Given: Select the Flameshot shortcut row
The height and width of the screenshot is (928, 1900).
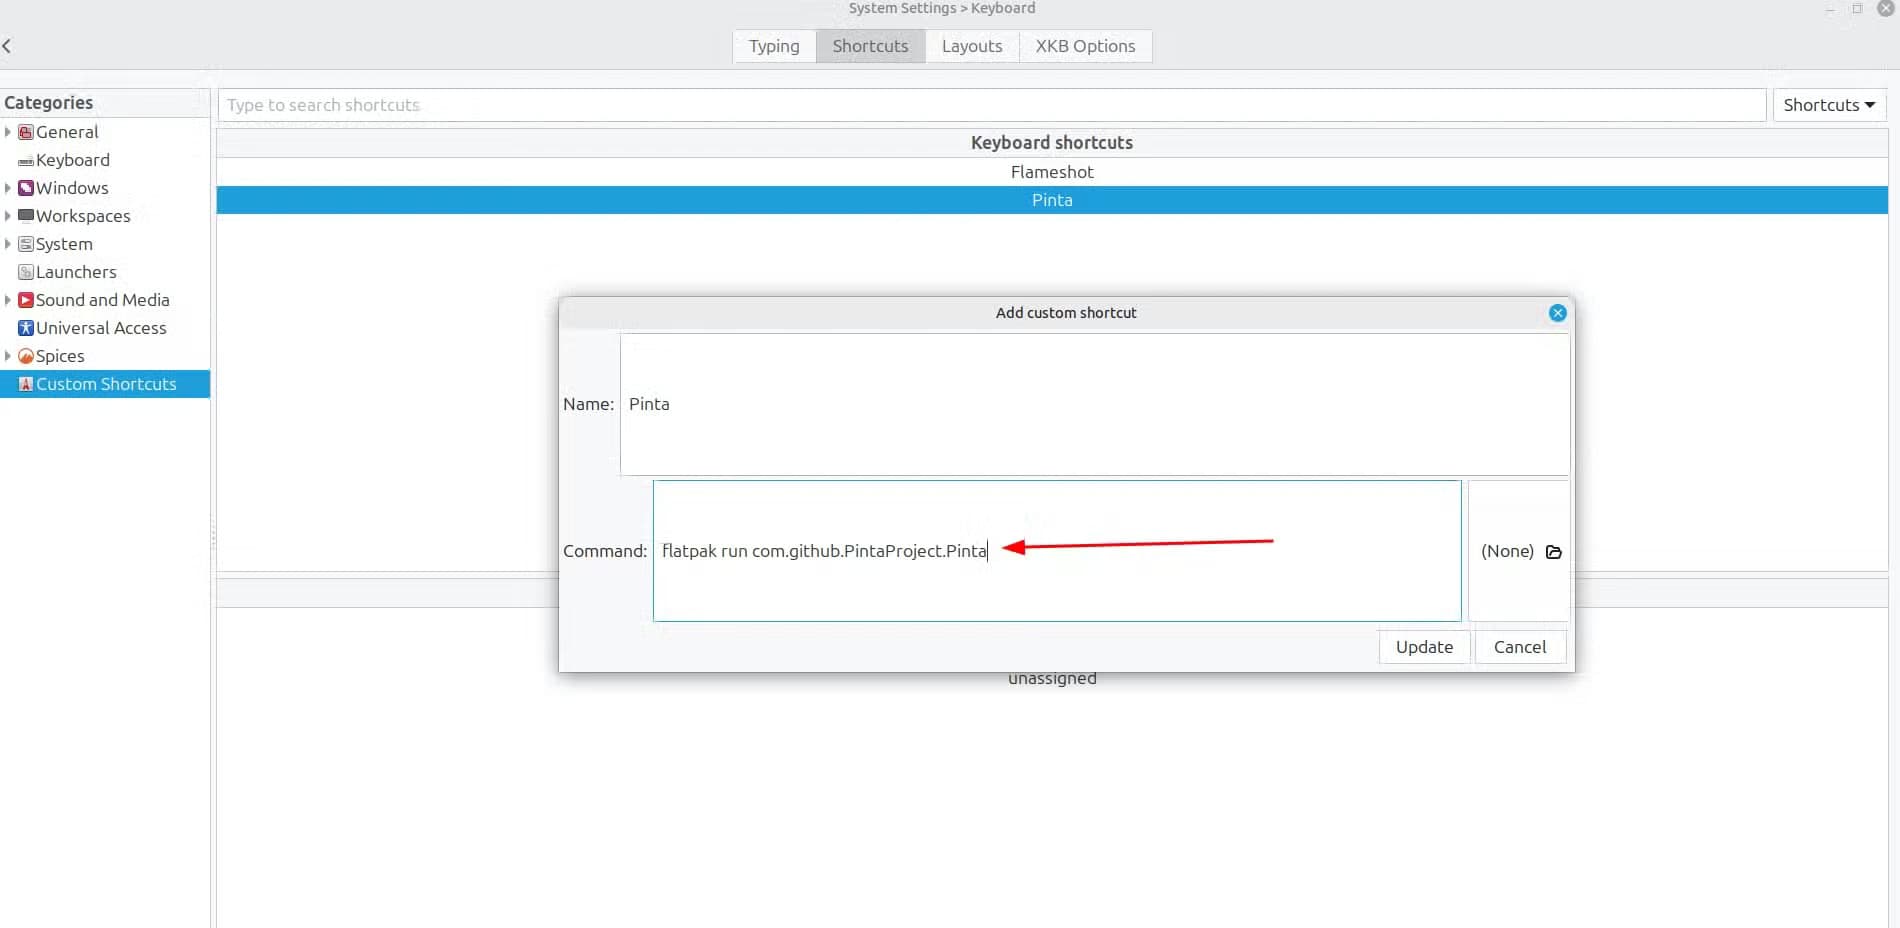Looking at the screenshot, I should 1052,172.
